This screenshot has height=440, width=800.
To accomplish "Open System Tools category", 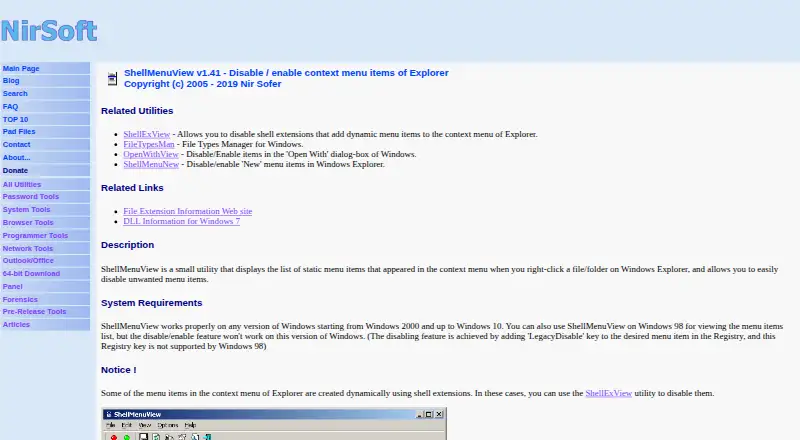I will click(x=27, y=210).
